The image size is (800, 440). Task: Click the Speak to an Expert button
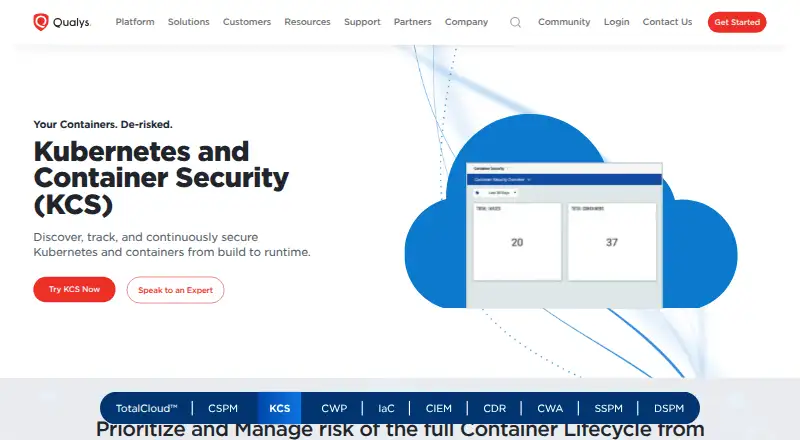(x=175, y=290)
